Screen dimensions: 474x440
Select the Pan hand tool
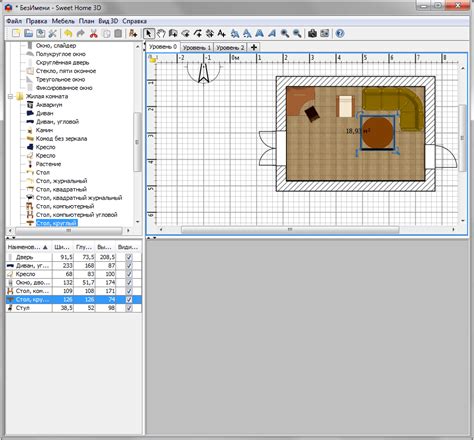161,33
